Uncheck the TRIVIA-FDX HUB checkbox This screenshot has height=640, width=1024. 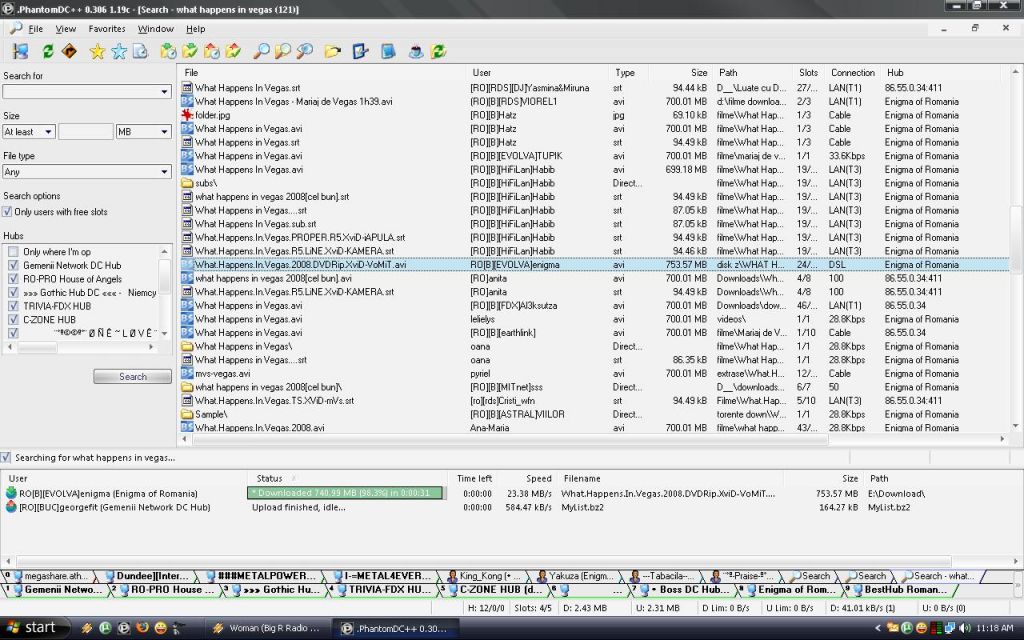pyautogui.click(x=13, y=306)
